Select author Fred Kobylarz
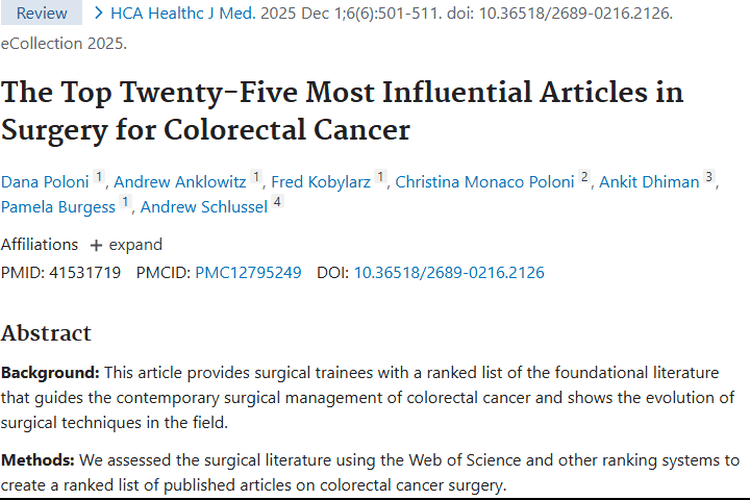Image resolution: width=750 pixels, height=500 pixels. point(321,182)
